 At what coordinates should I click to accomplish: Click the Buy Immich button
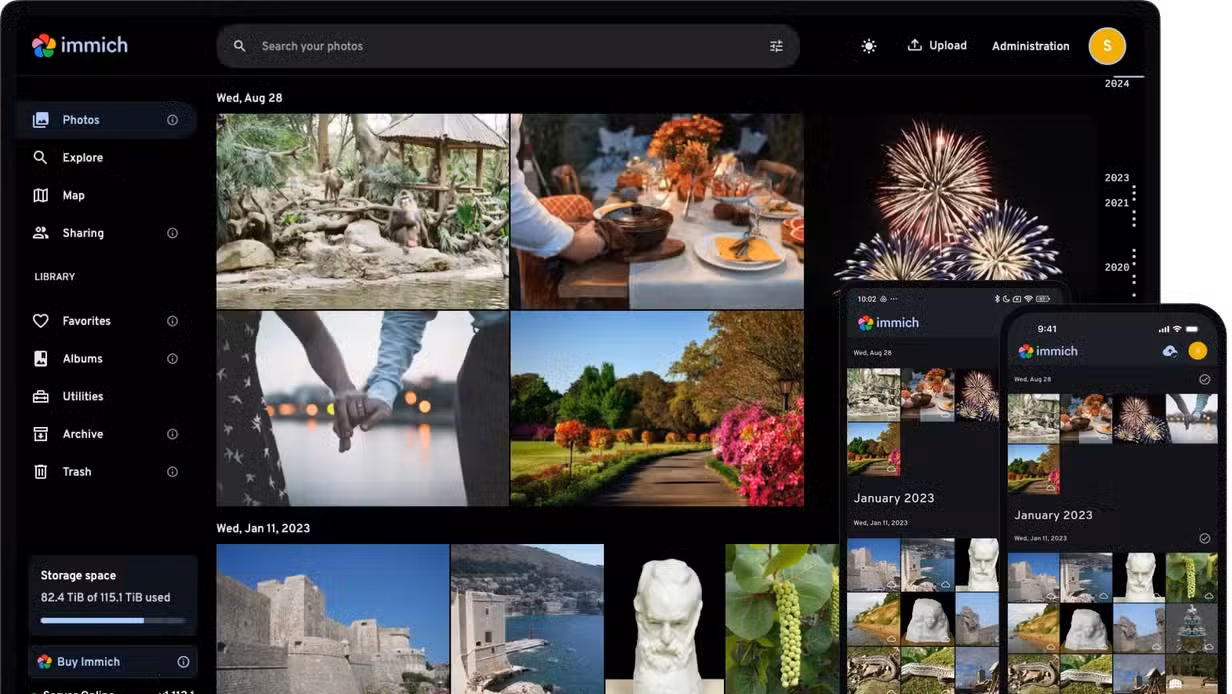pos(113,662)
